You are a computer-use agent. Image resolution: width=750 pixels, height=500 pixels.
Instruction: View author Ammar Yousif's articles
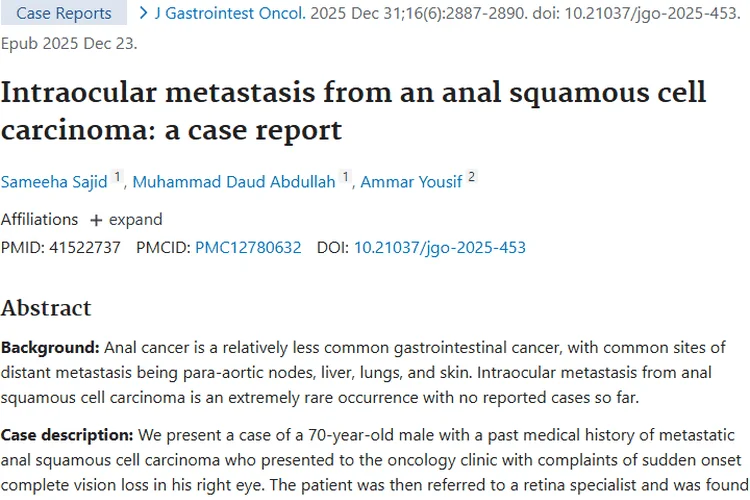(411, 182)
